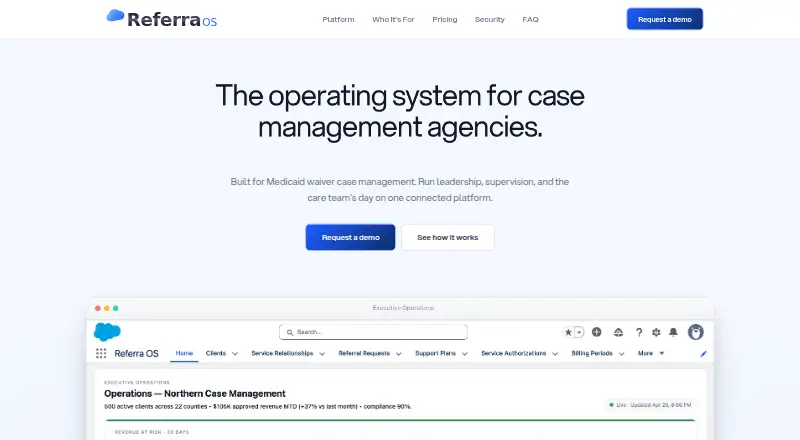Click the 'Referra OS' app name text
Image resolution: width=800 pixels, height=440 pixels.
(136, 353)
